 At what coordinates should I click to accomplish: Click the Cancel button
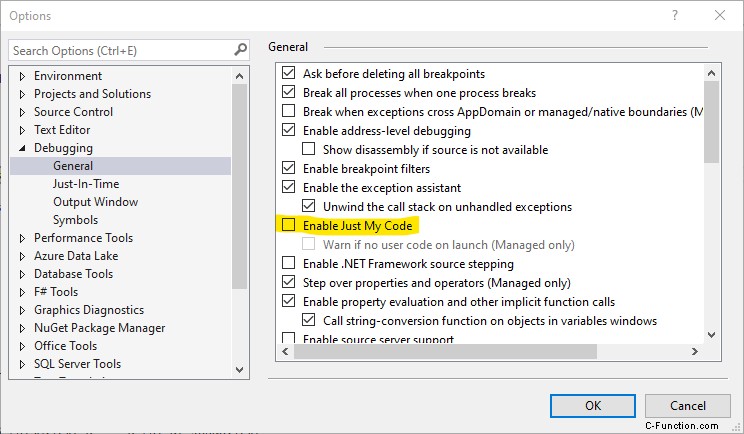686,406
